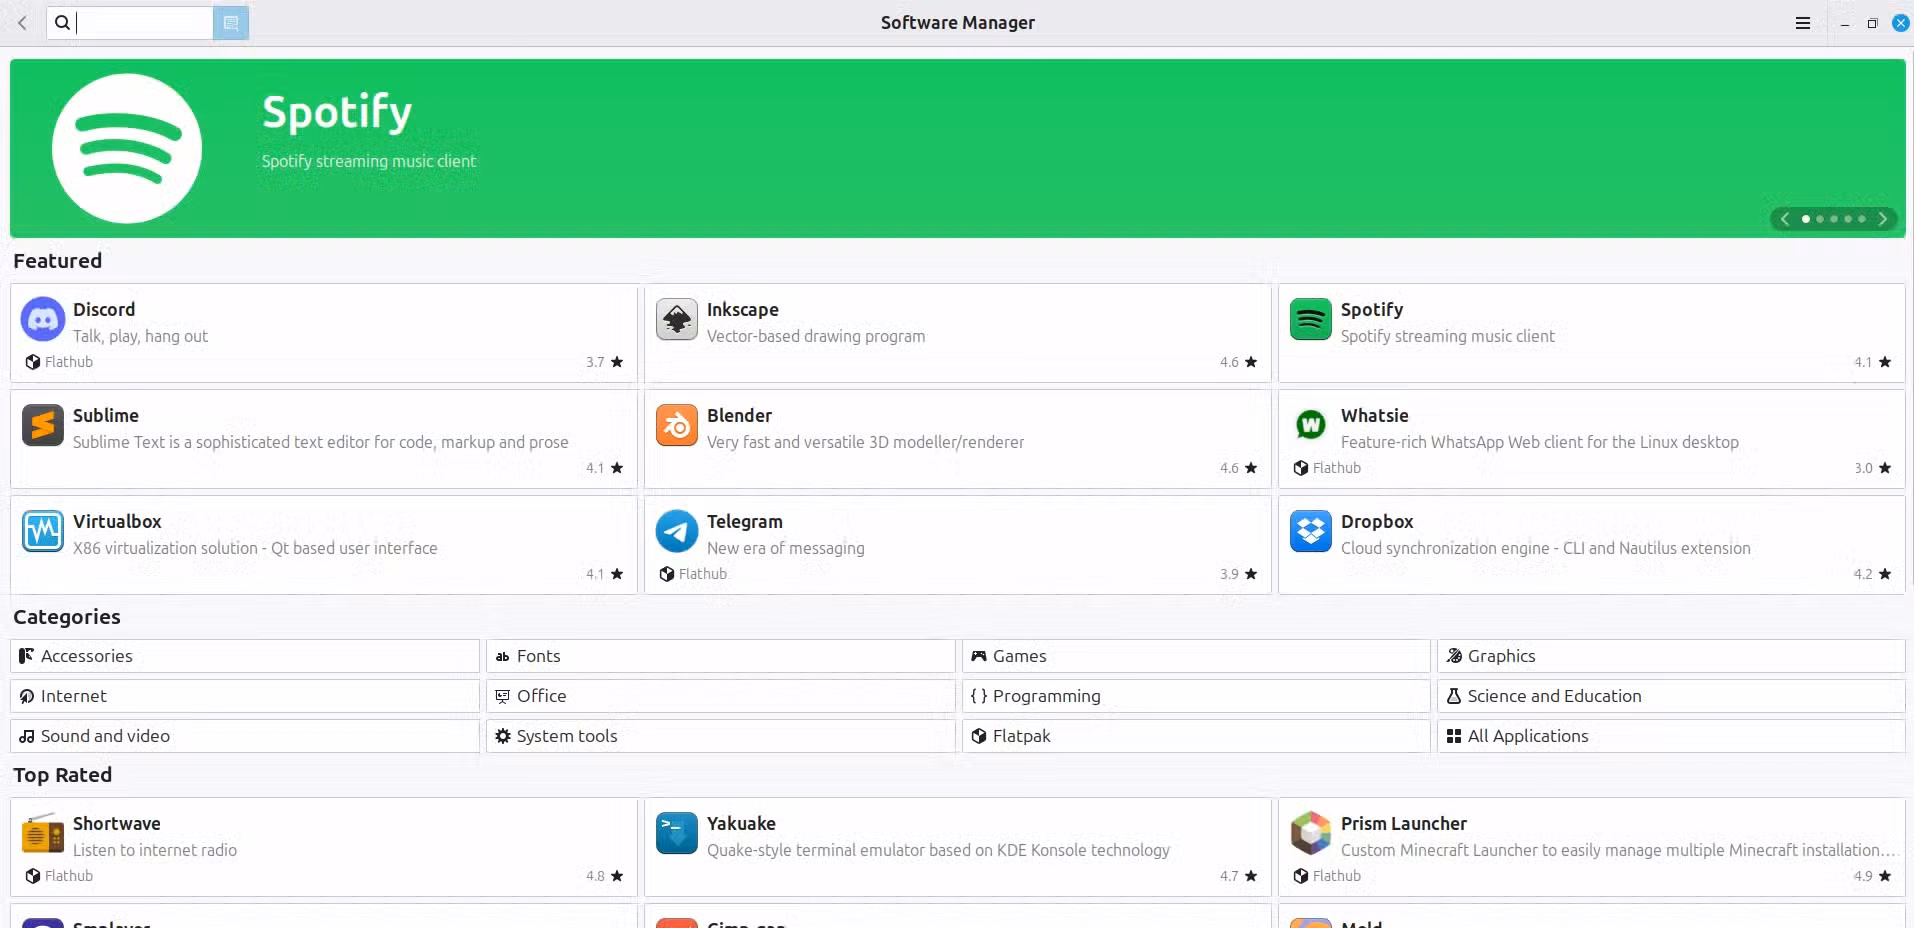The width and height of the screenshot is (1914, 928).
Task: Click the search magnifier icon
Action: click(x=62, y=22)
